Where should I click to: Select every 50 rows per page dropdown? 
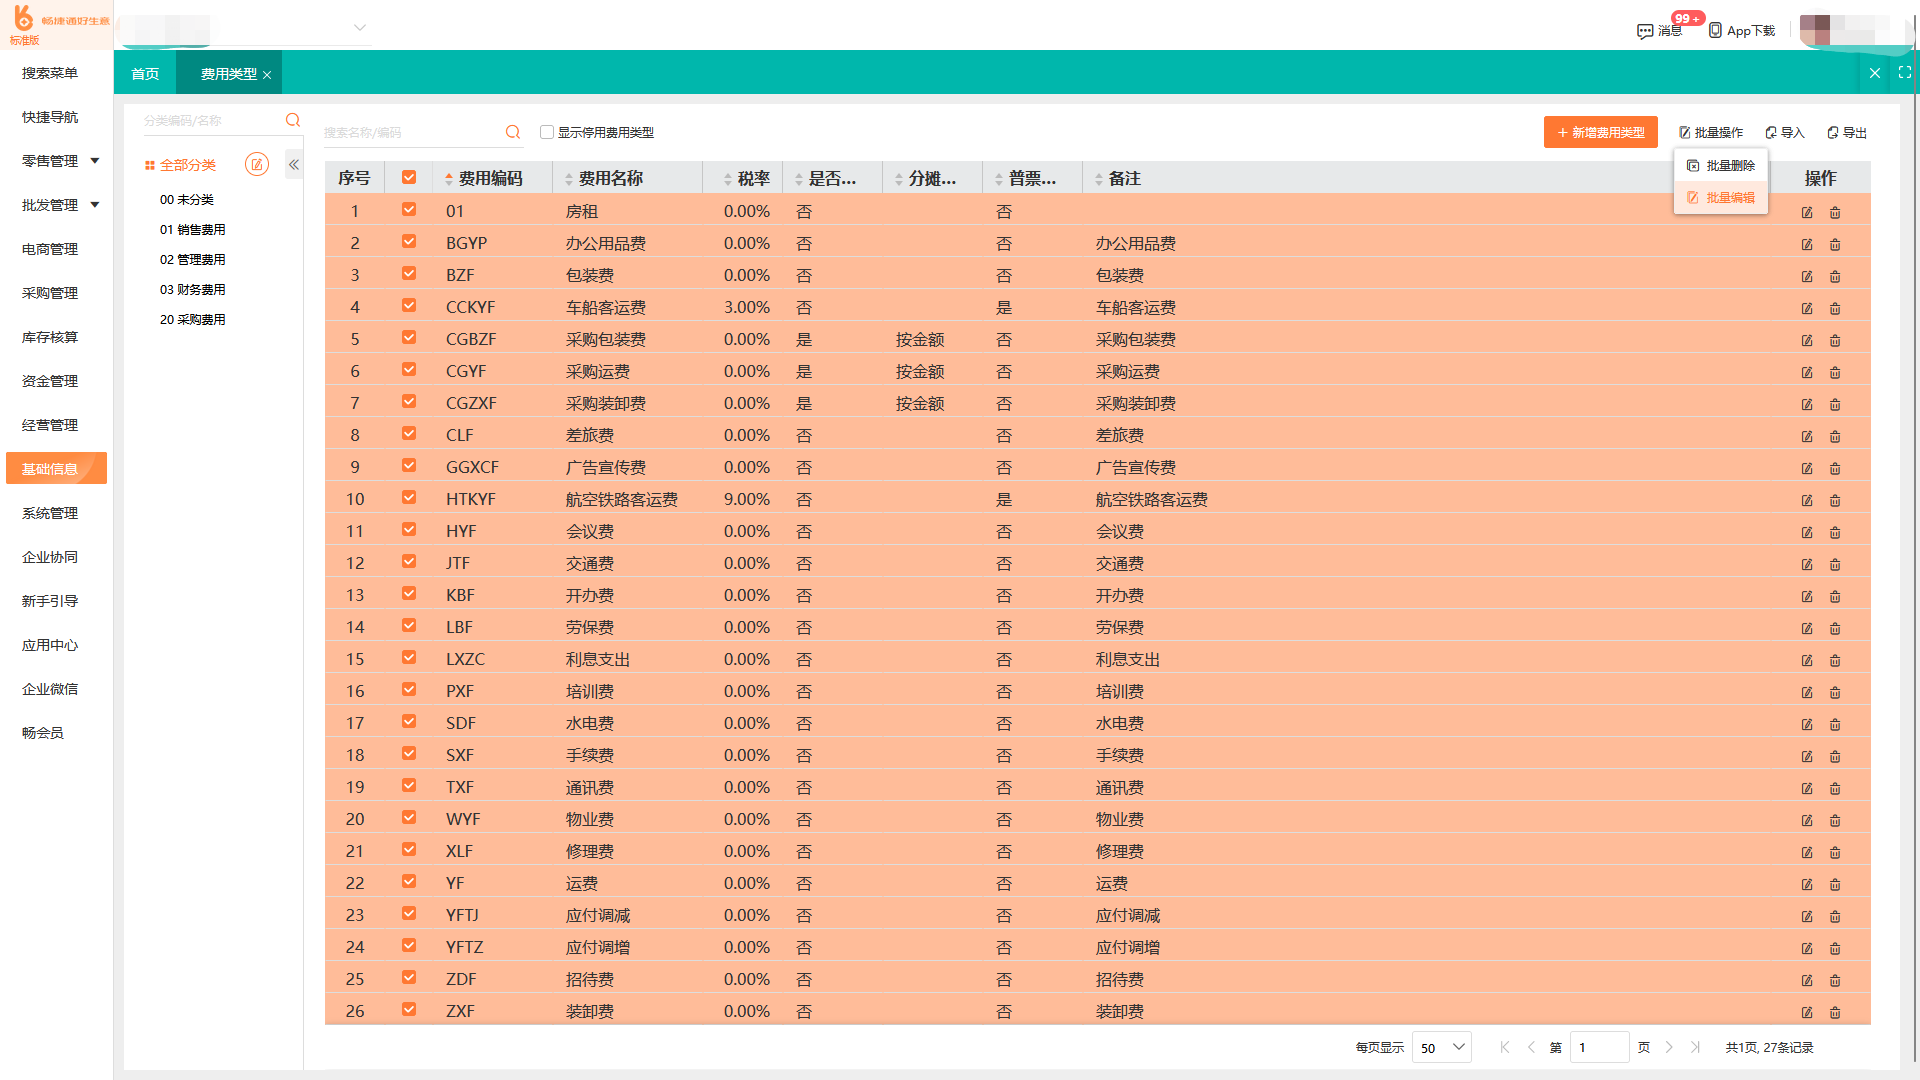click(1439, 1048)
